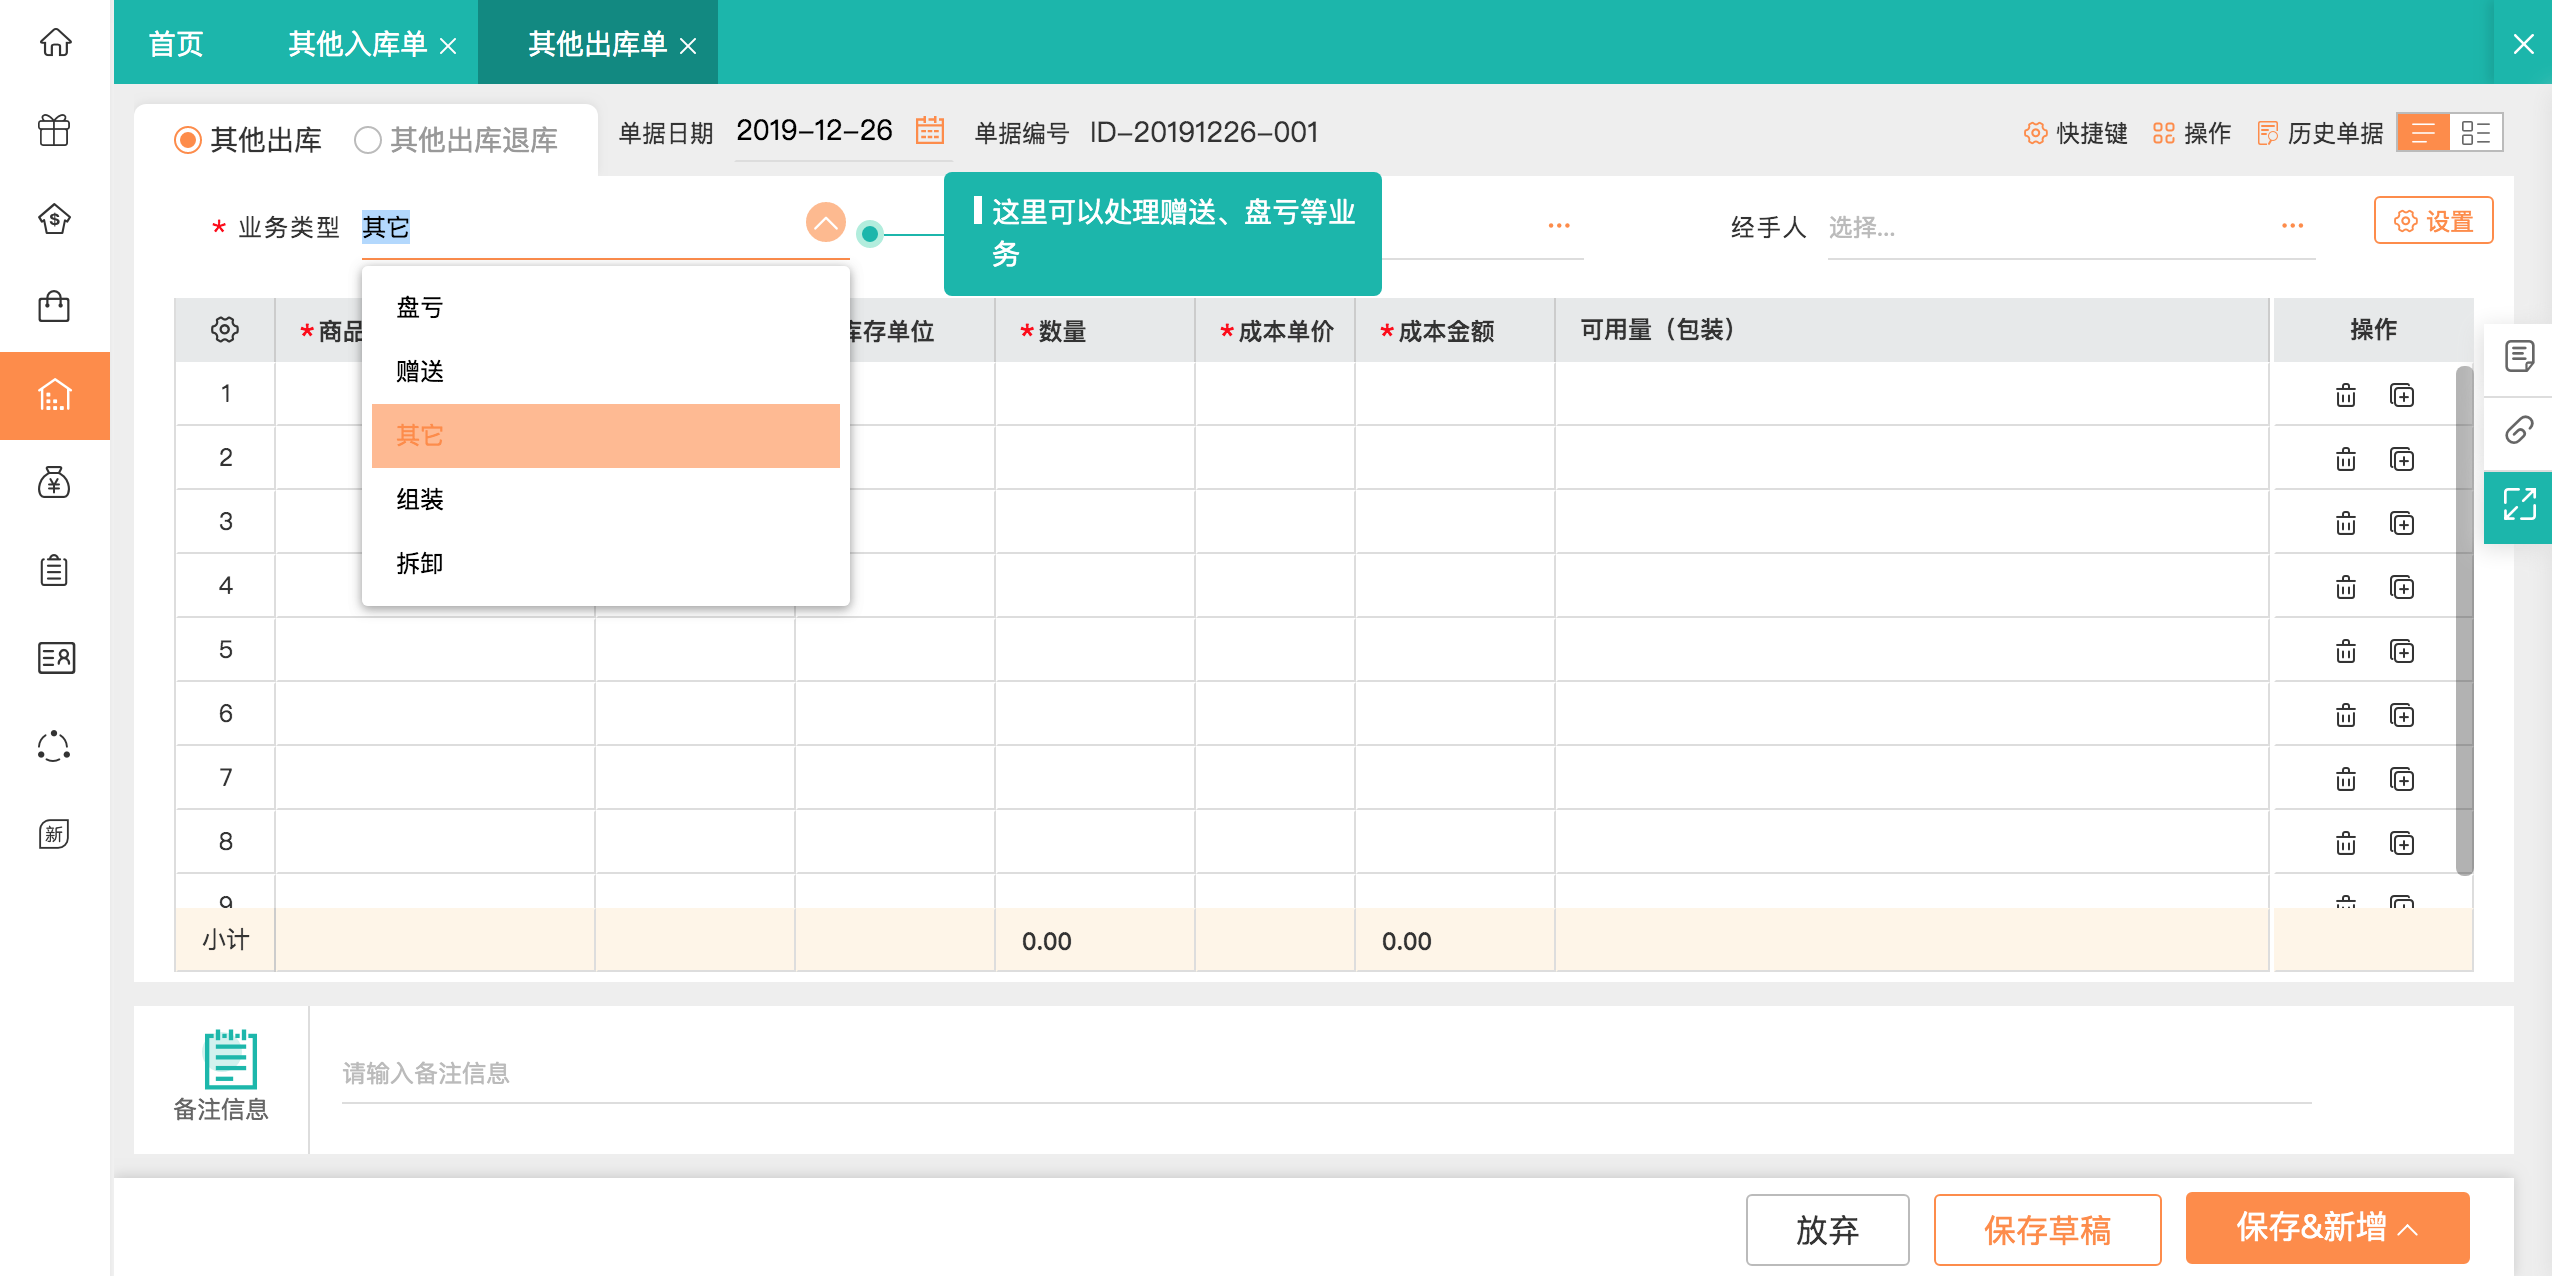Click the delete row icon on row 1
This screenshot has height=1276, width=2552.
(2345, 392)
